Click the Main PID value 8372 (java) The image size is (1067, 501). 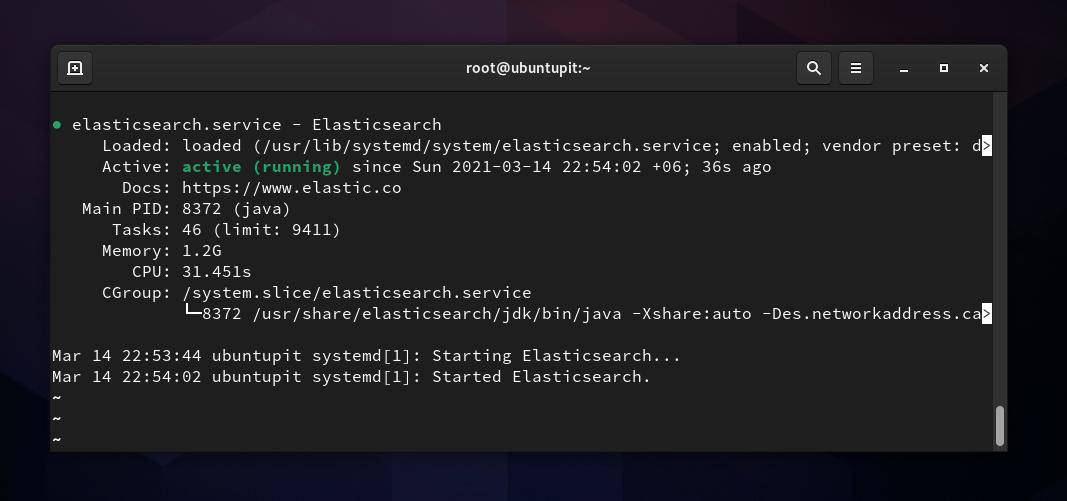[236, 209]
